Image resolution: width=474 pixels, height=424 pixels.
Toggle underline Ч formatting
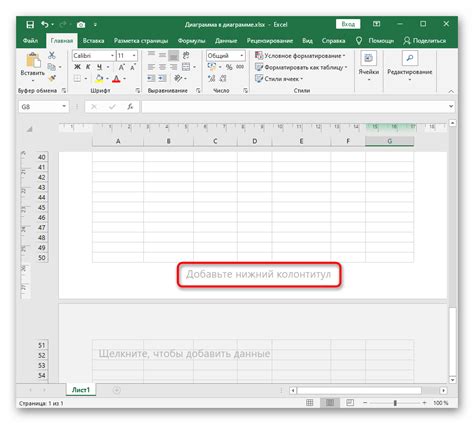tap(99, 67)
